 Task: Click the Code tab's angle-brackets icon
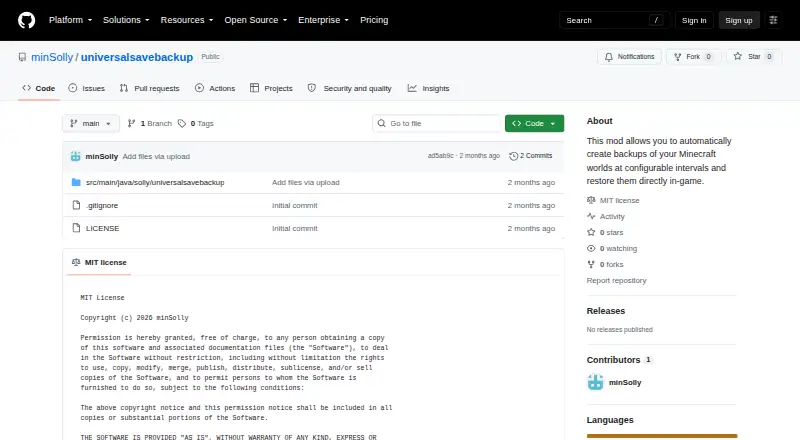tap(27, 88)
